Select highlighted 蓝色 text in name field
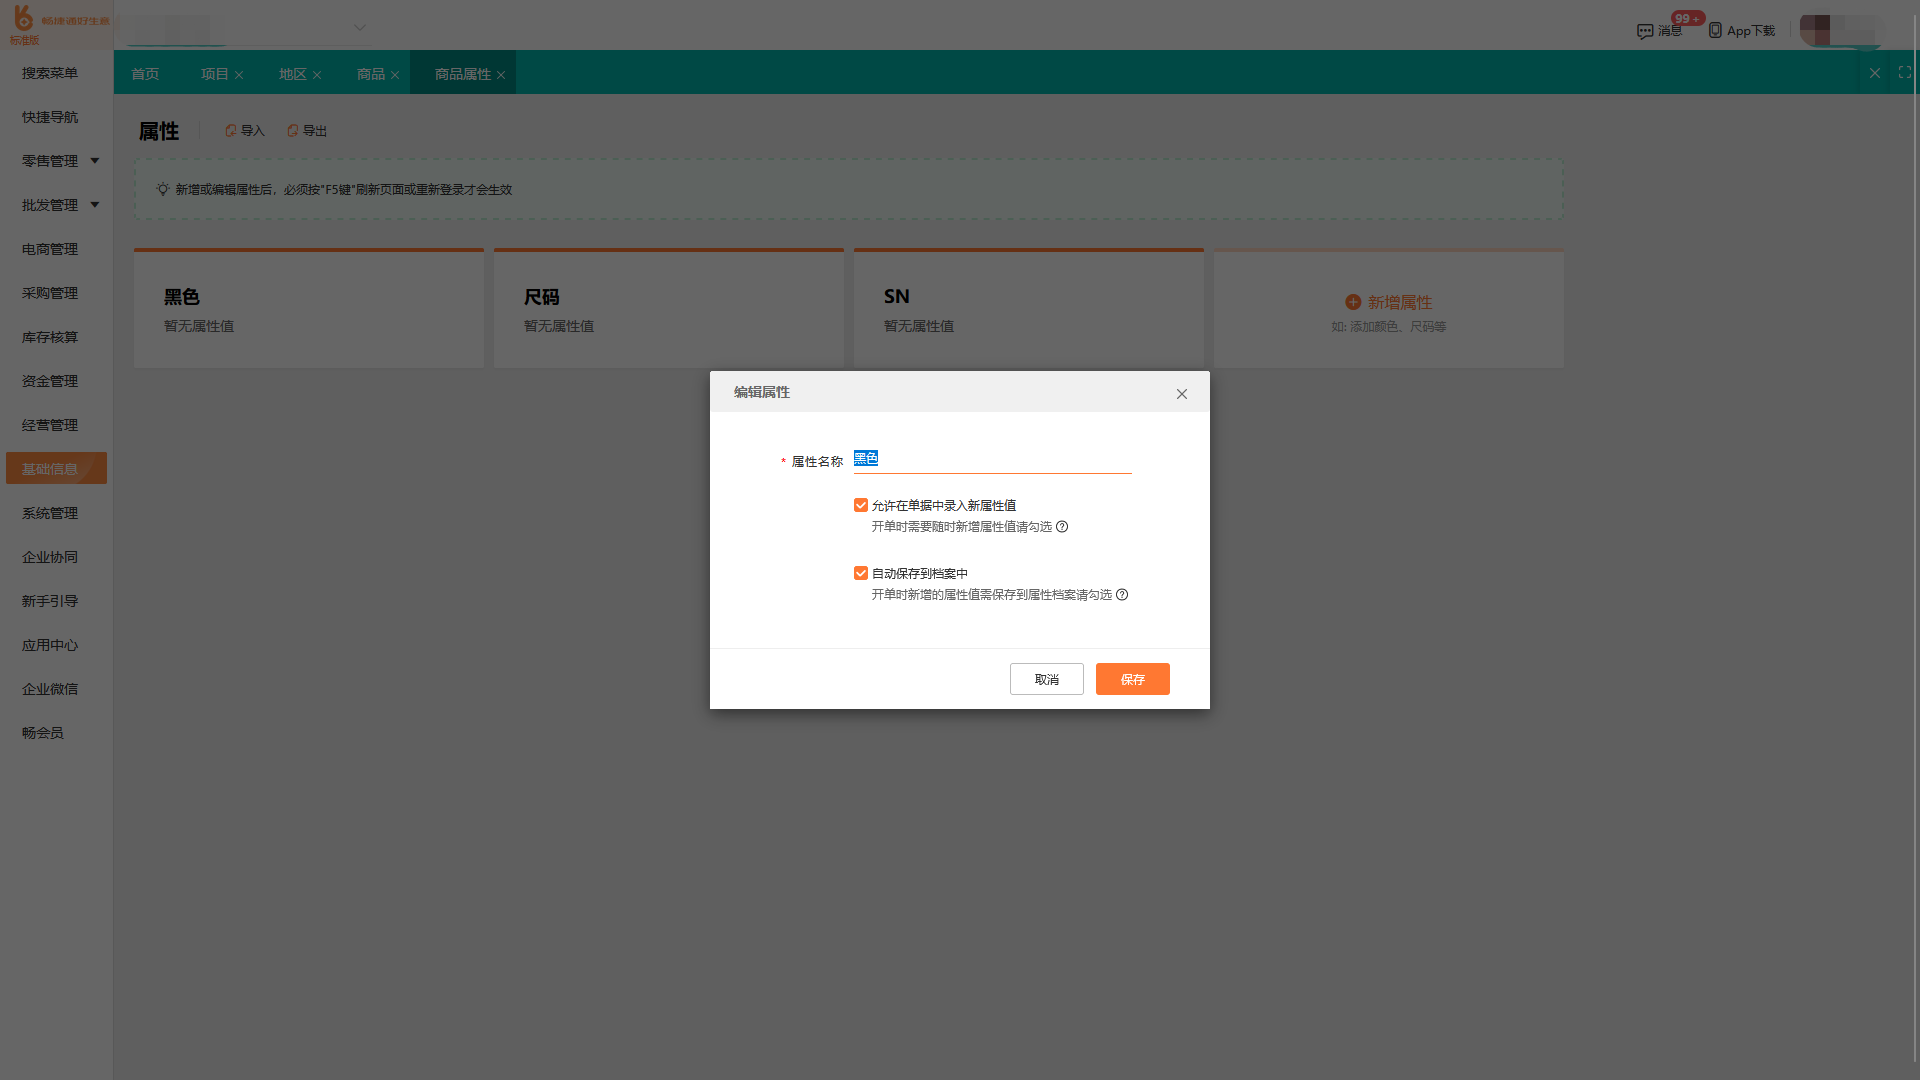Image resolution: width=1920 pixels, height=1080 pixels. pyautogui.click(x=866, y=458)
